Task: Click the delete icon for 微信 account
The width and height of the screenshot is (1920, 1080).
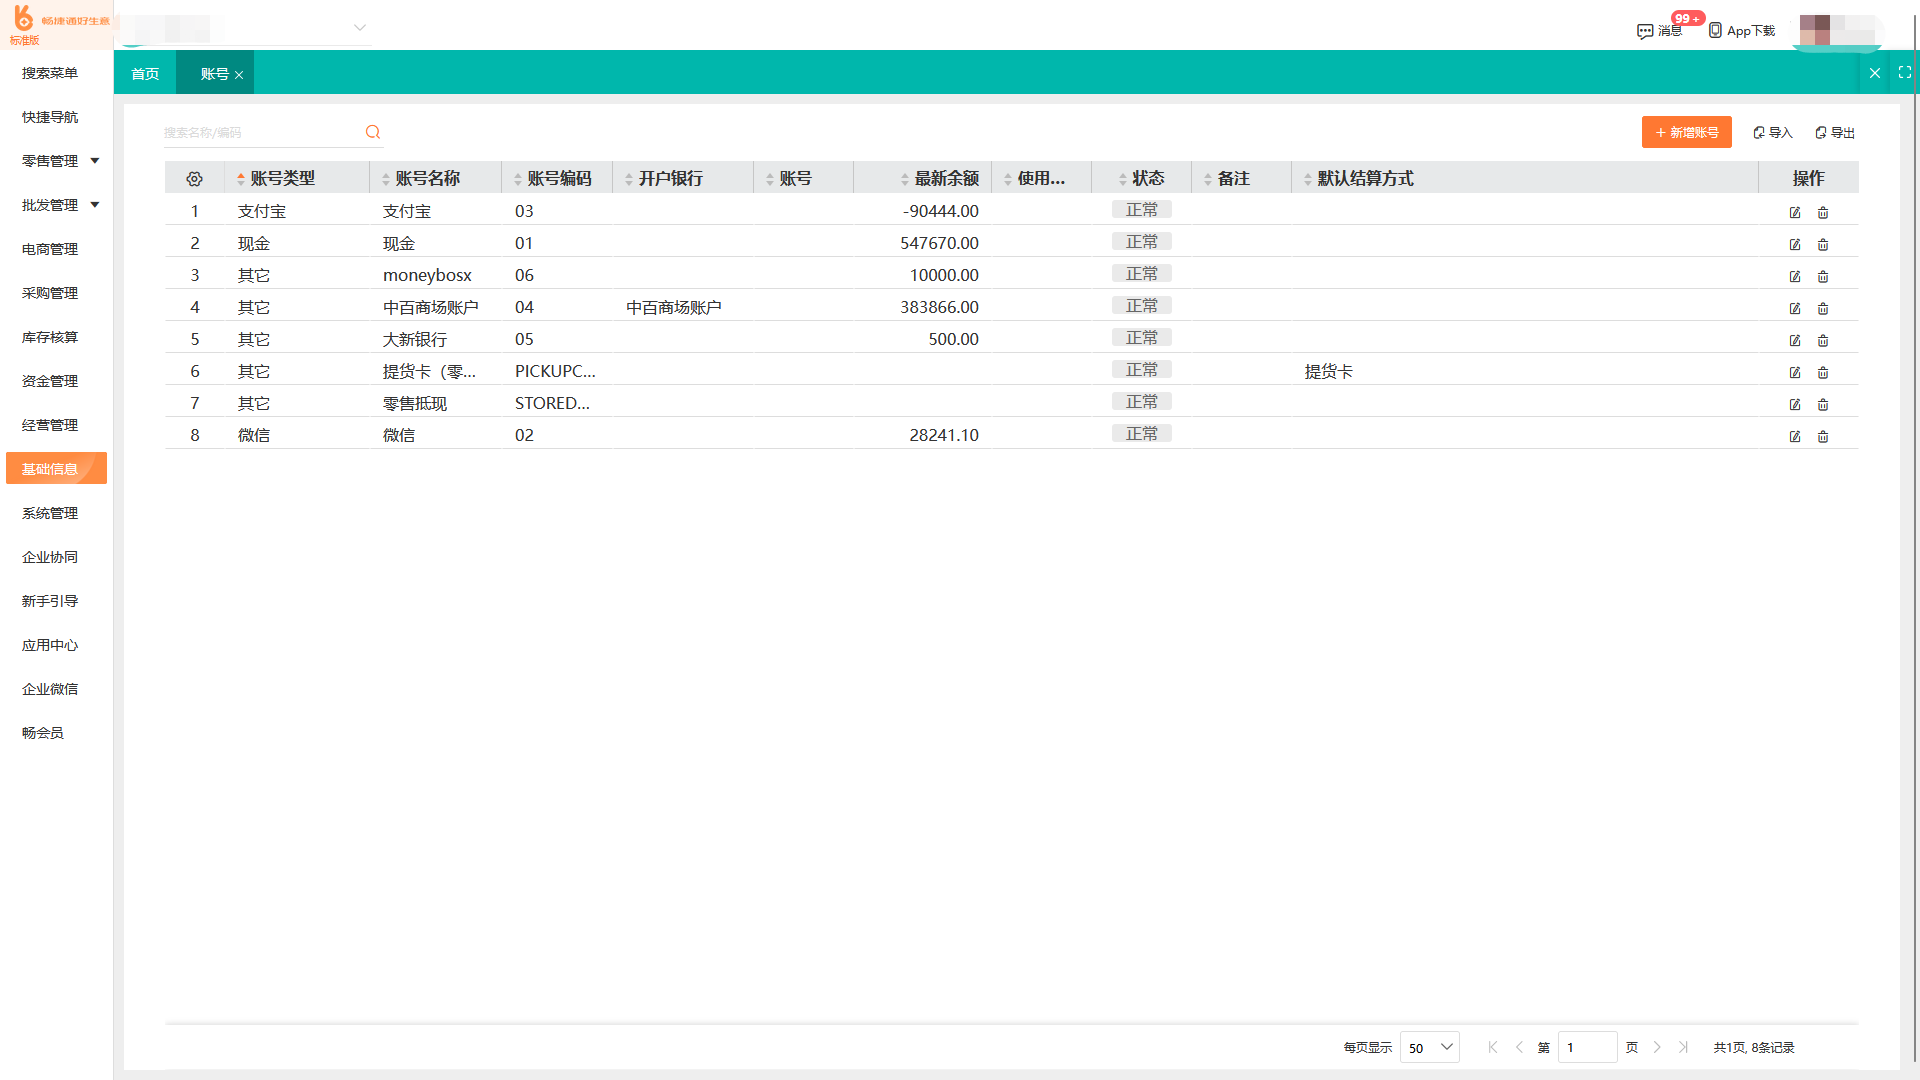Action: click(x=1822, y=434)
